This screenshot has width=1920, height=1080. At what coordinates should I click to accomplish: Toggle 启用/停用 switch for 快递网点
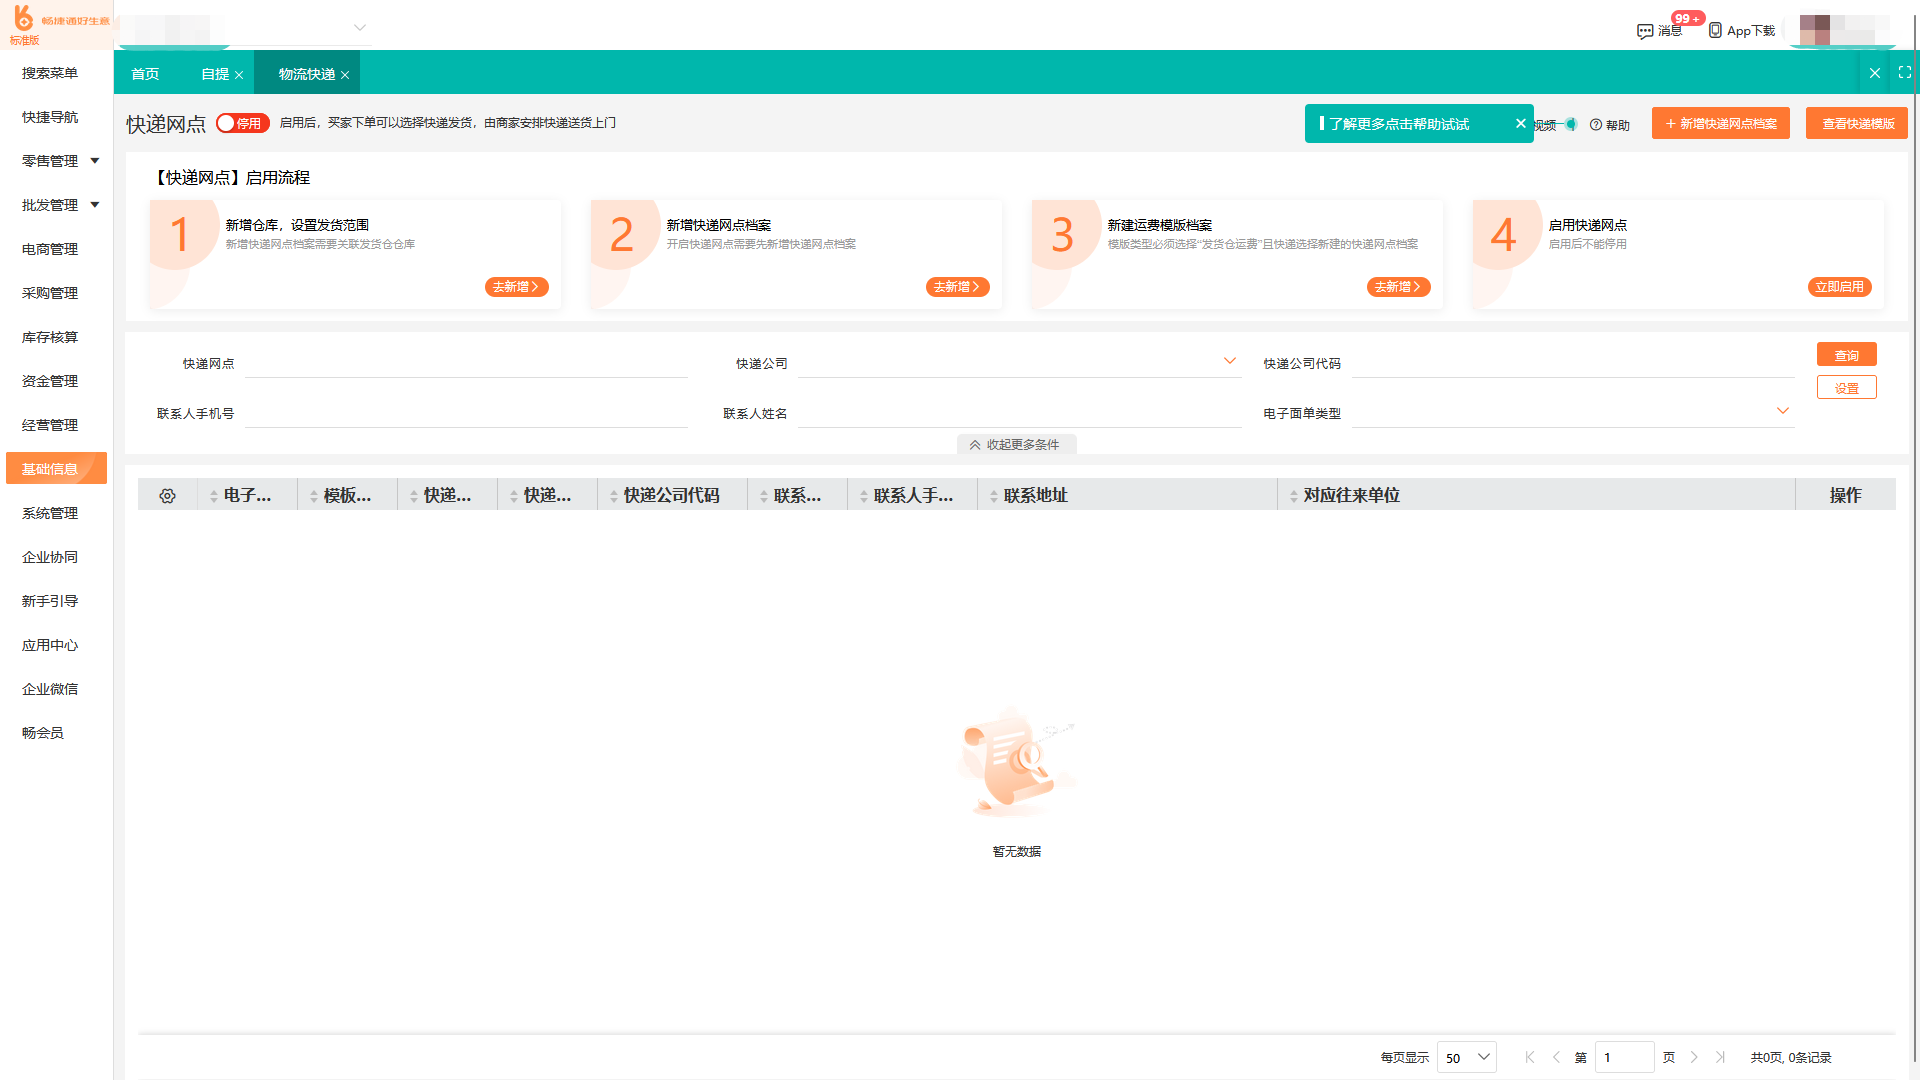click(x=243, y=121)
